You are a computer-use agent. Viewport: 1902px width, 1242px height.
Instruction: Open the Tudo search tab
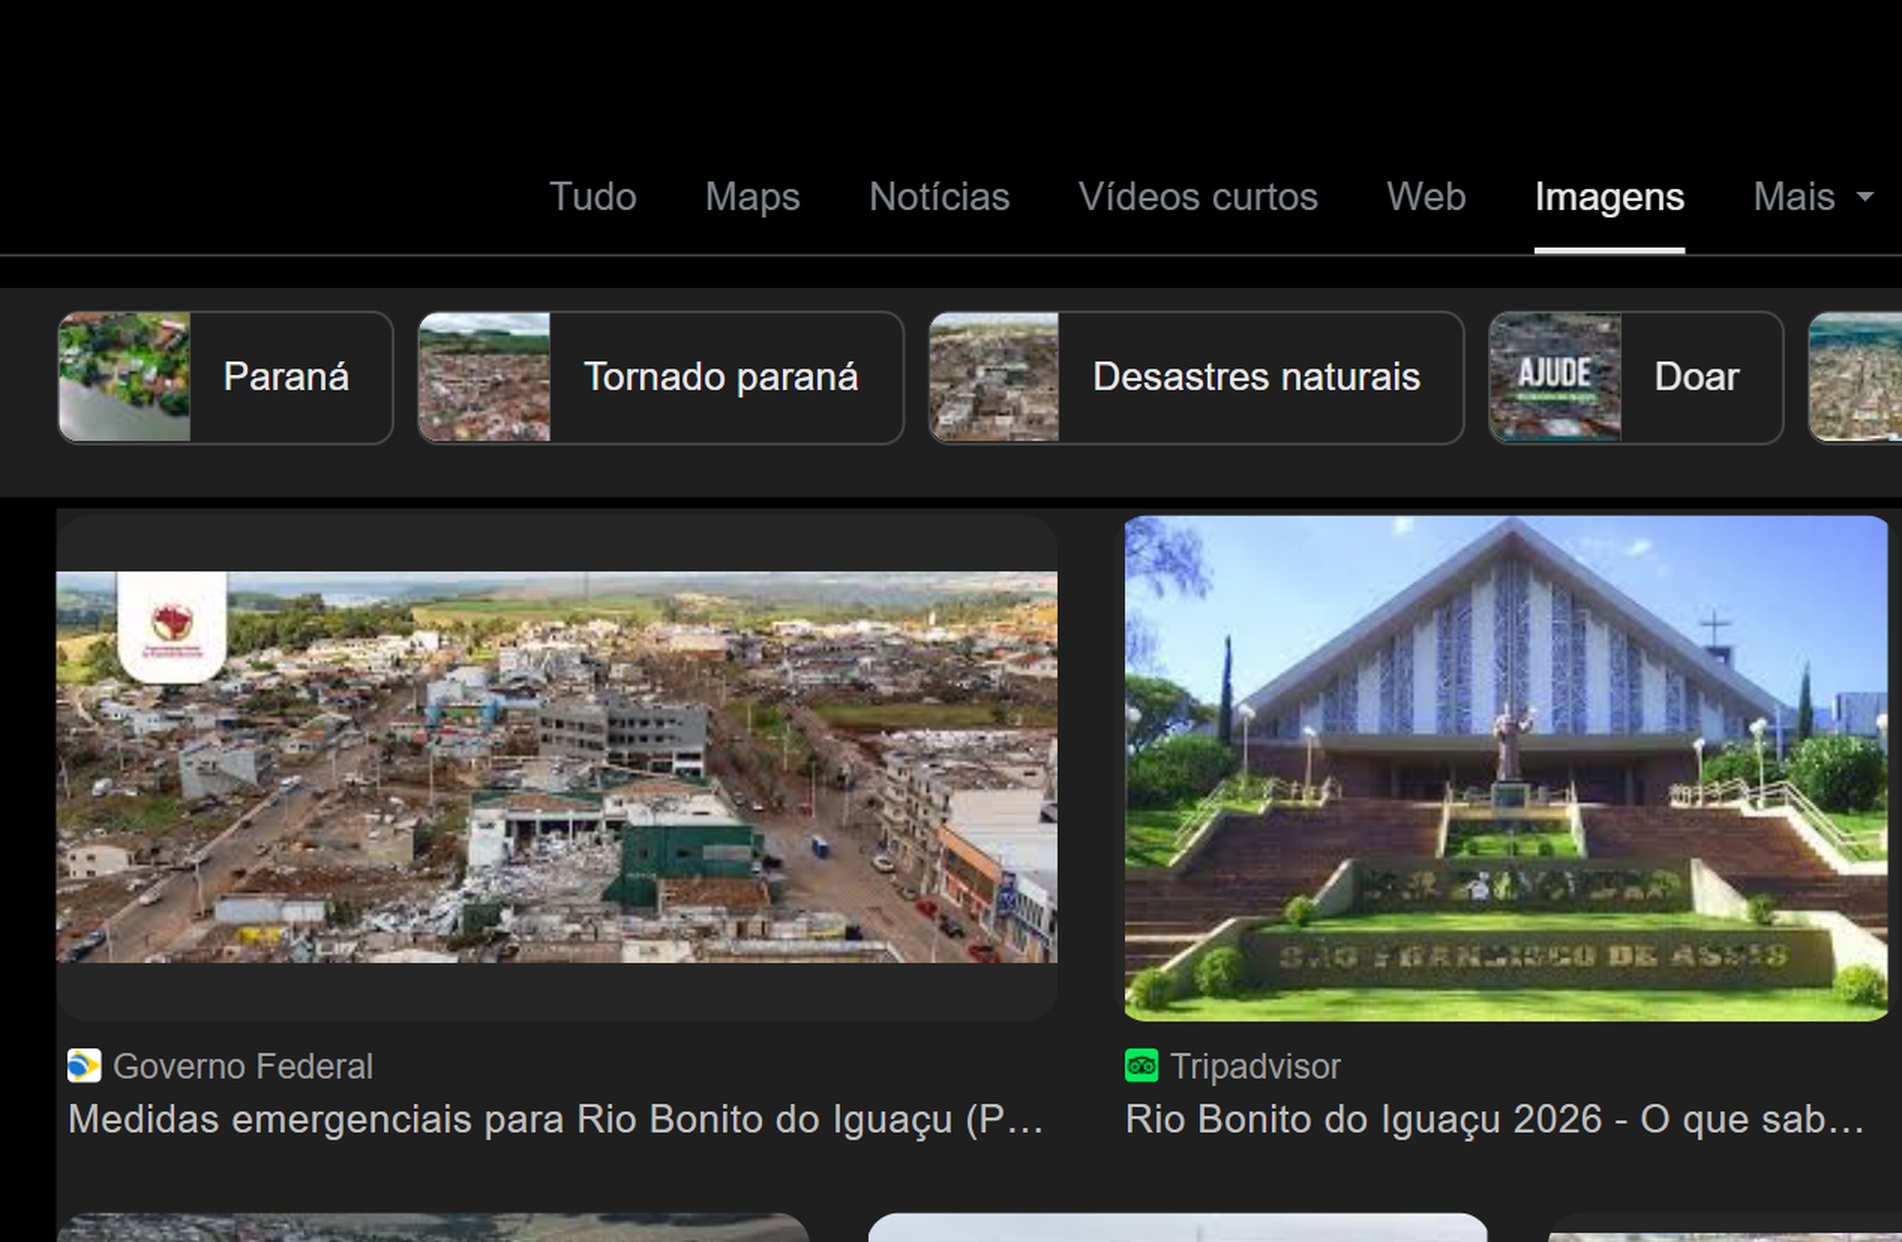[x=592, y=197]
